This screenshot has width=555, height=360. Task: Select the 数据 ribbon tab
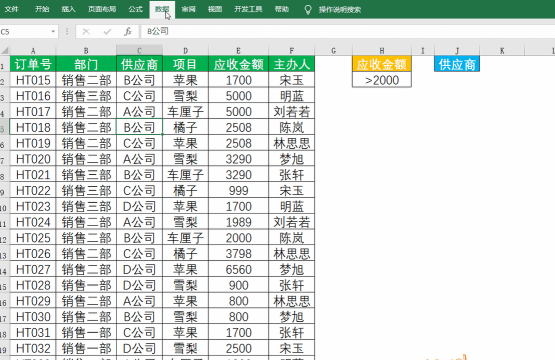[162, 9]
